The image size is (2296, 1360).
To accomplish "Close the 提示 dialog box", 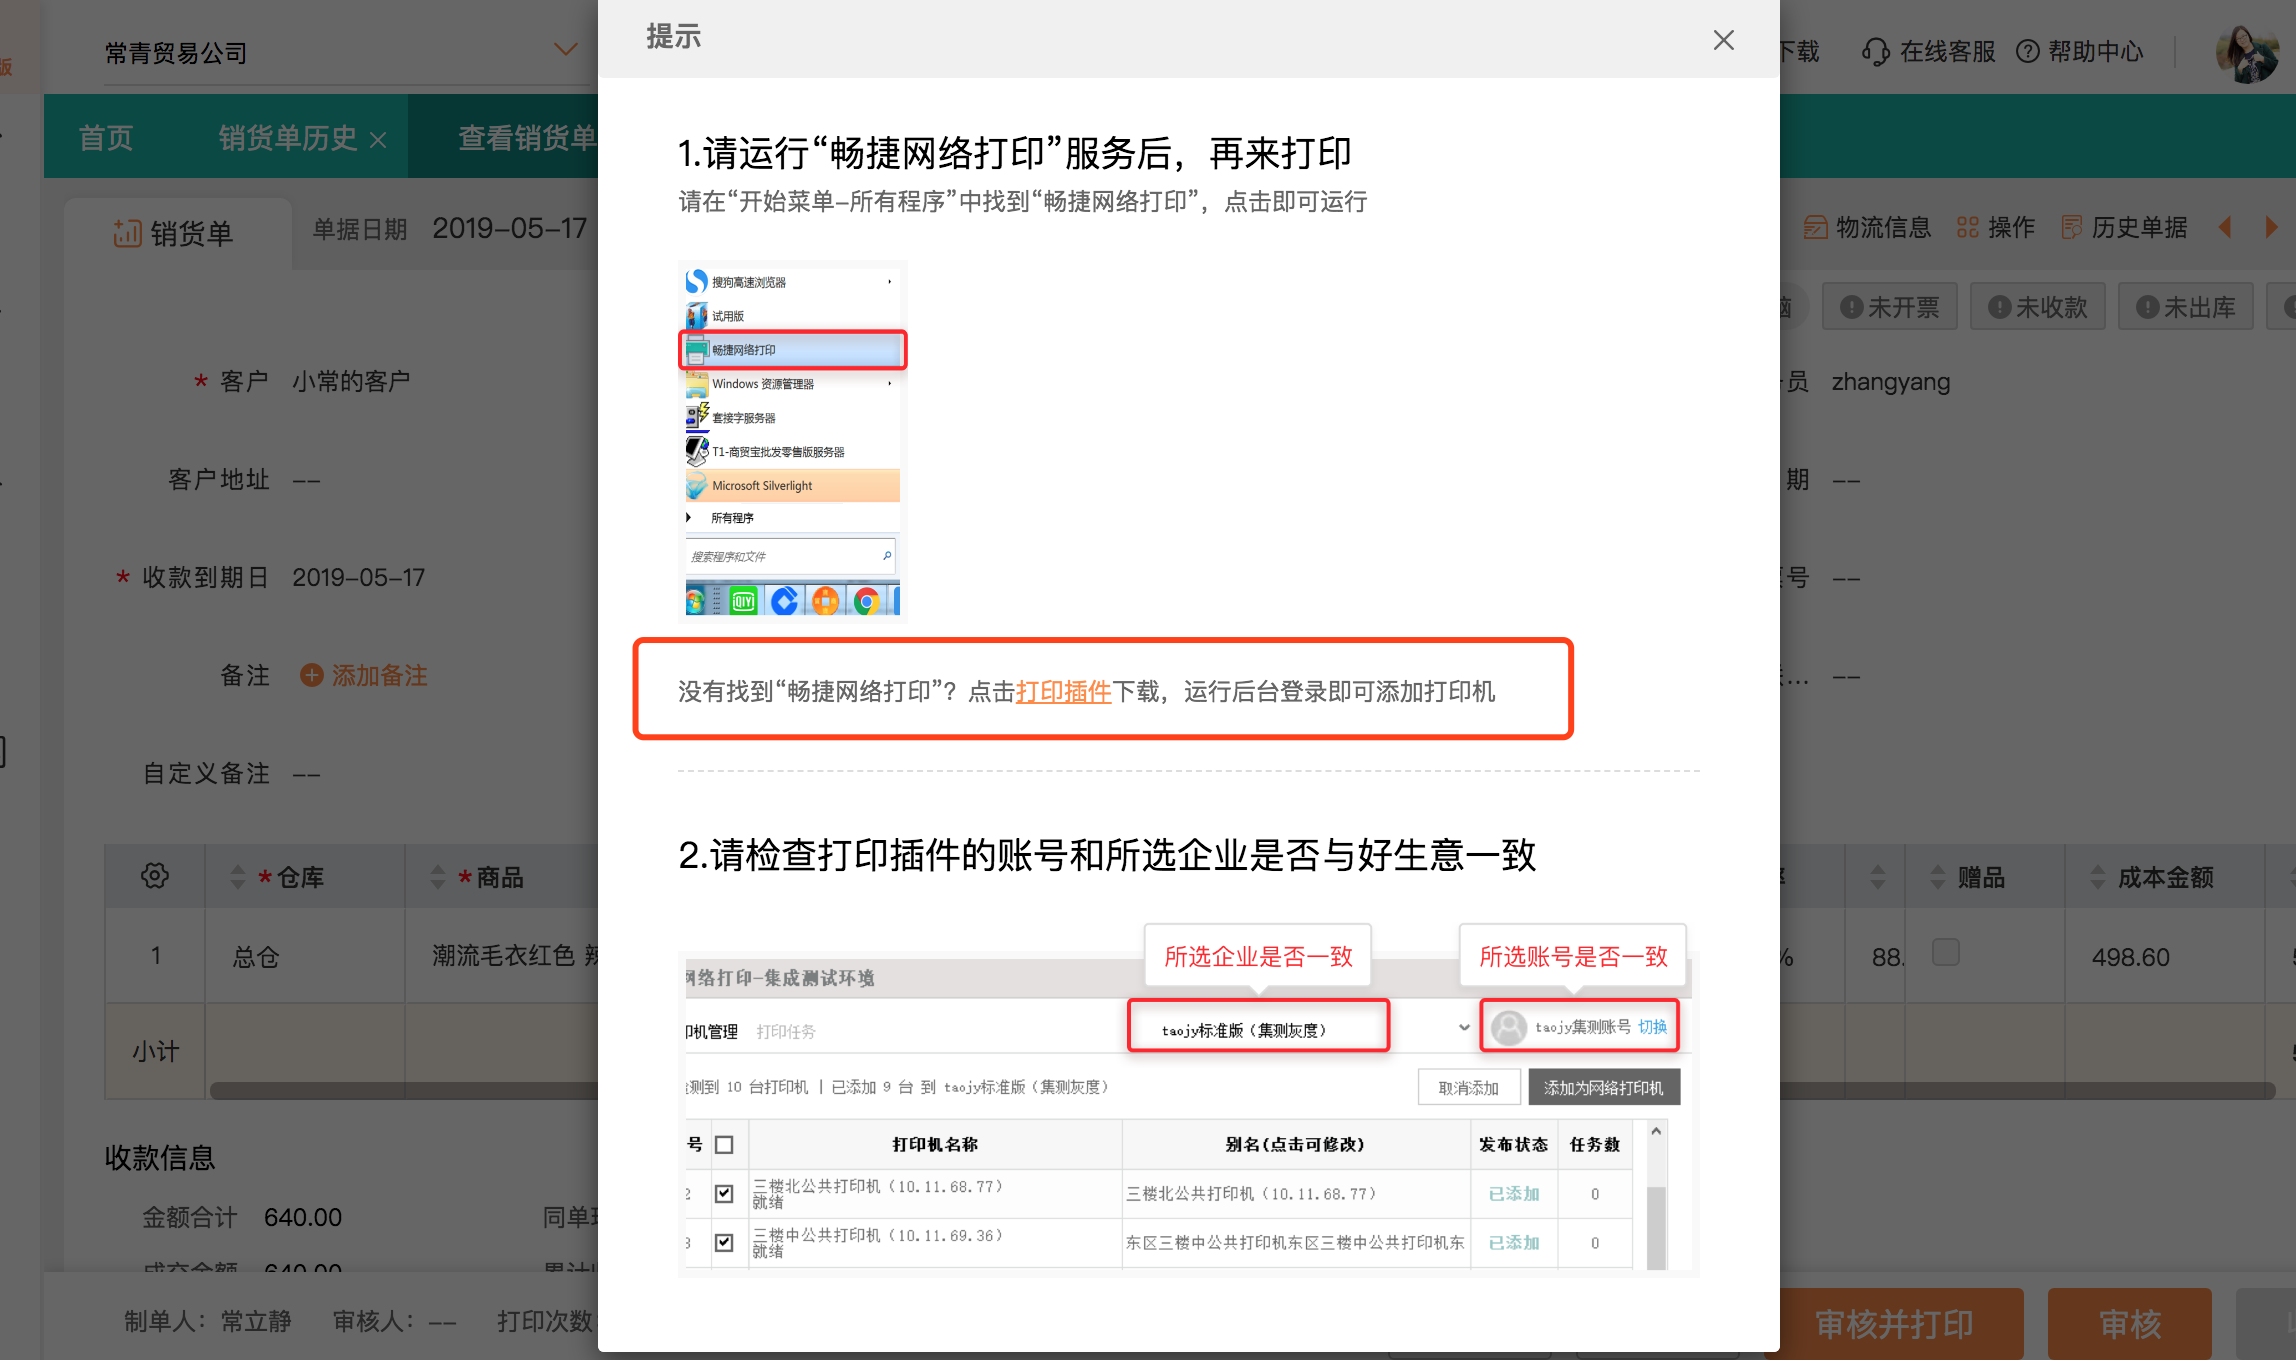I will (x=1721, y=40).
